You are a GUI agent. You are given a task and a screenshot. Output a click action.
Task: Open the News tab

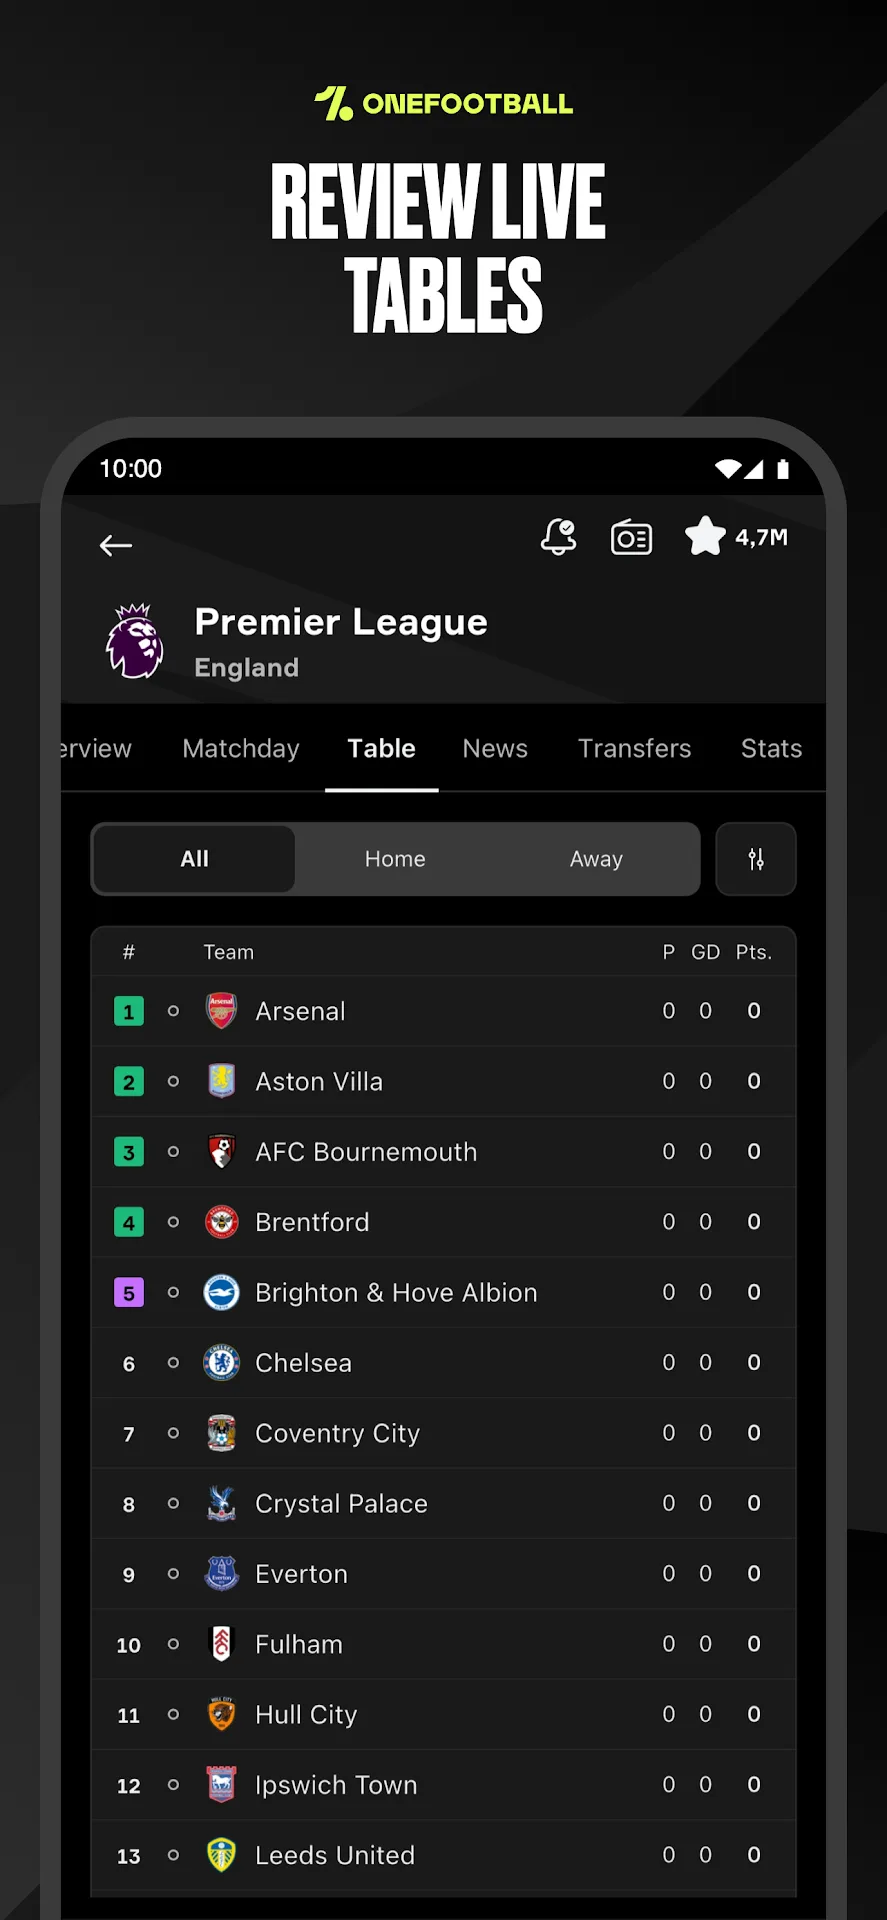(495, 749)
